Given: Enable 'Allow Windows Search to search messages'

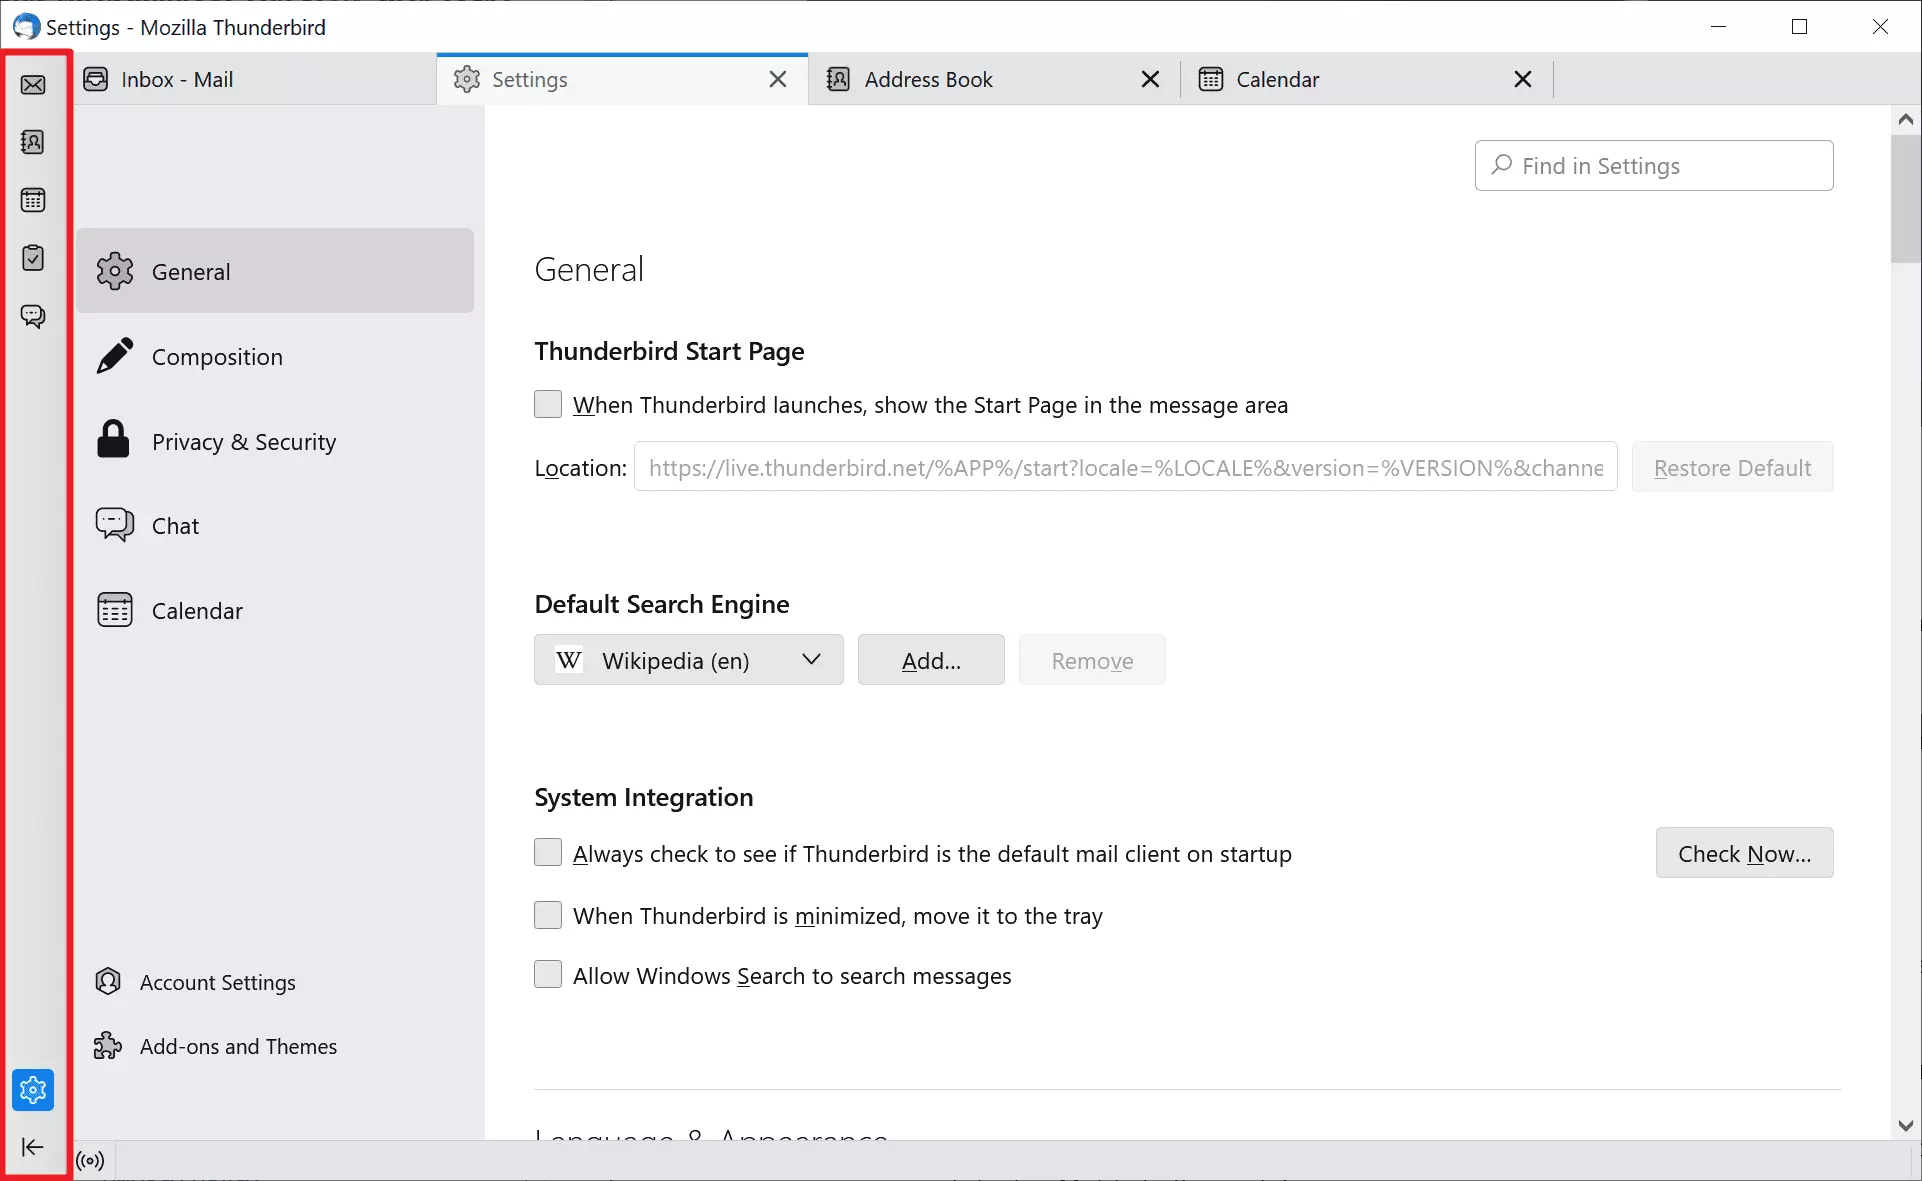Looking at the screenshot, I should click(548, 976).
